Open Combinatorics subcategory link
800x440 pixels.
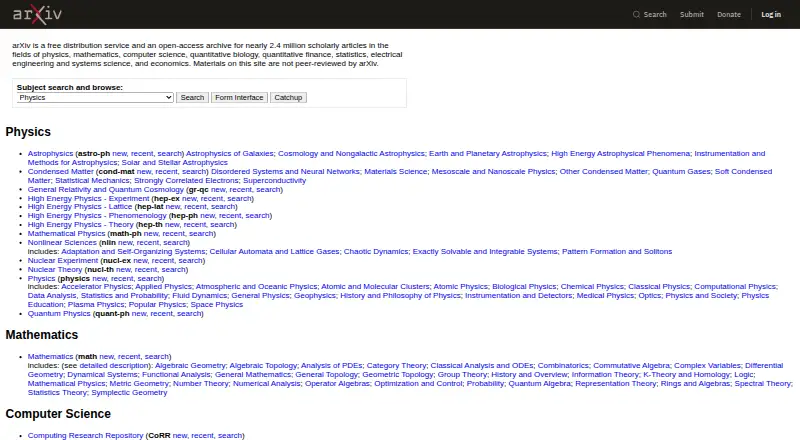pos(563,365)
